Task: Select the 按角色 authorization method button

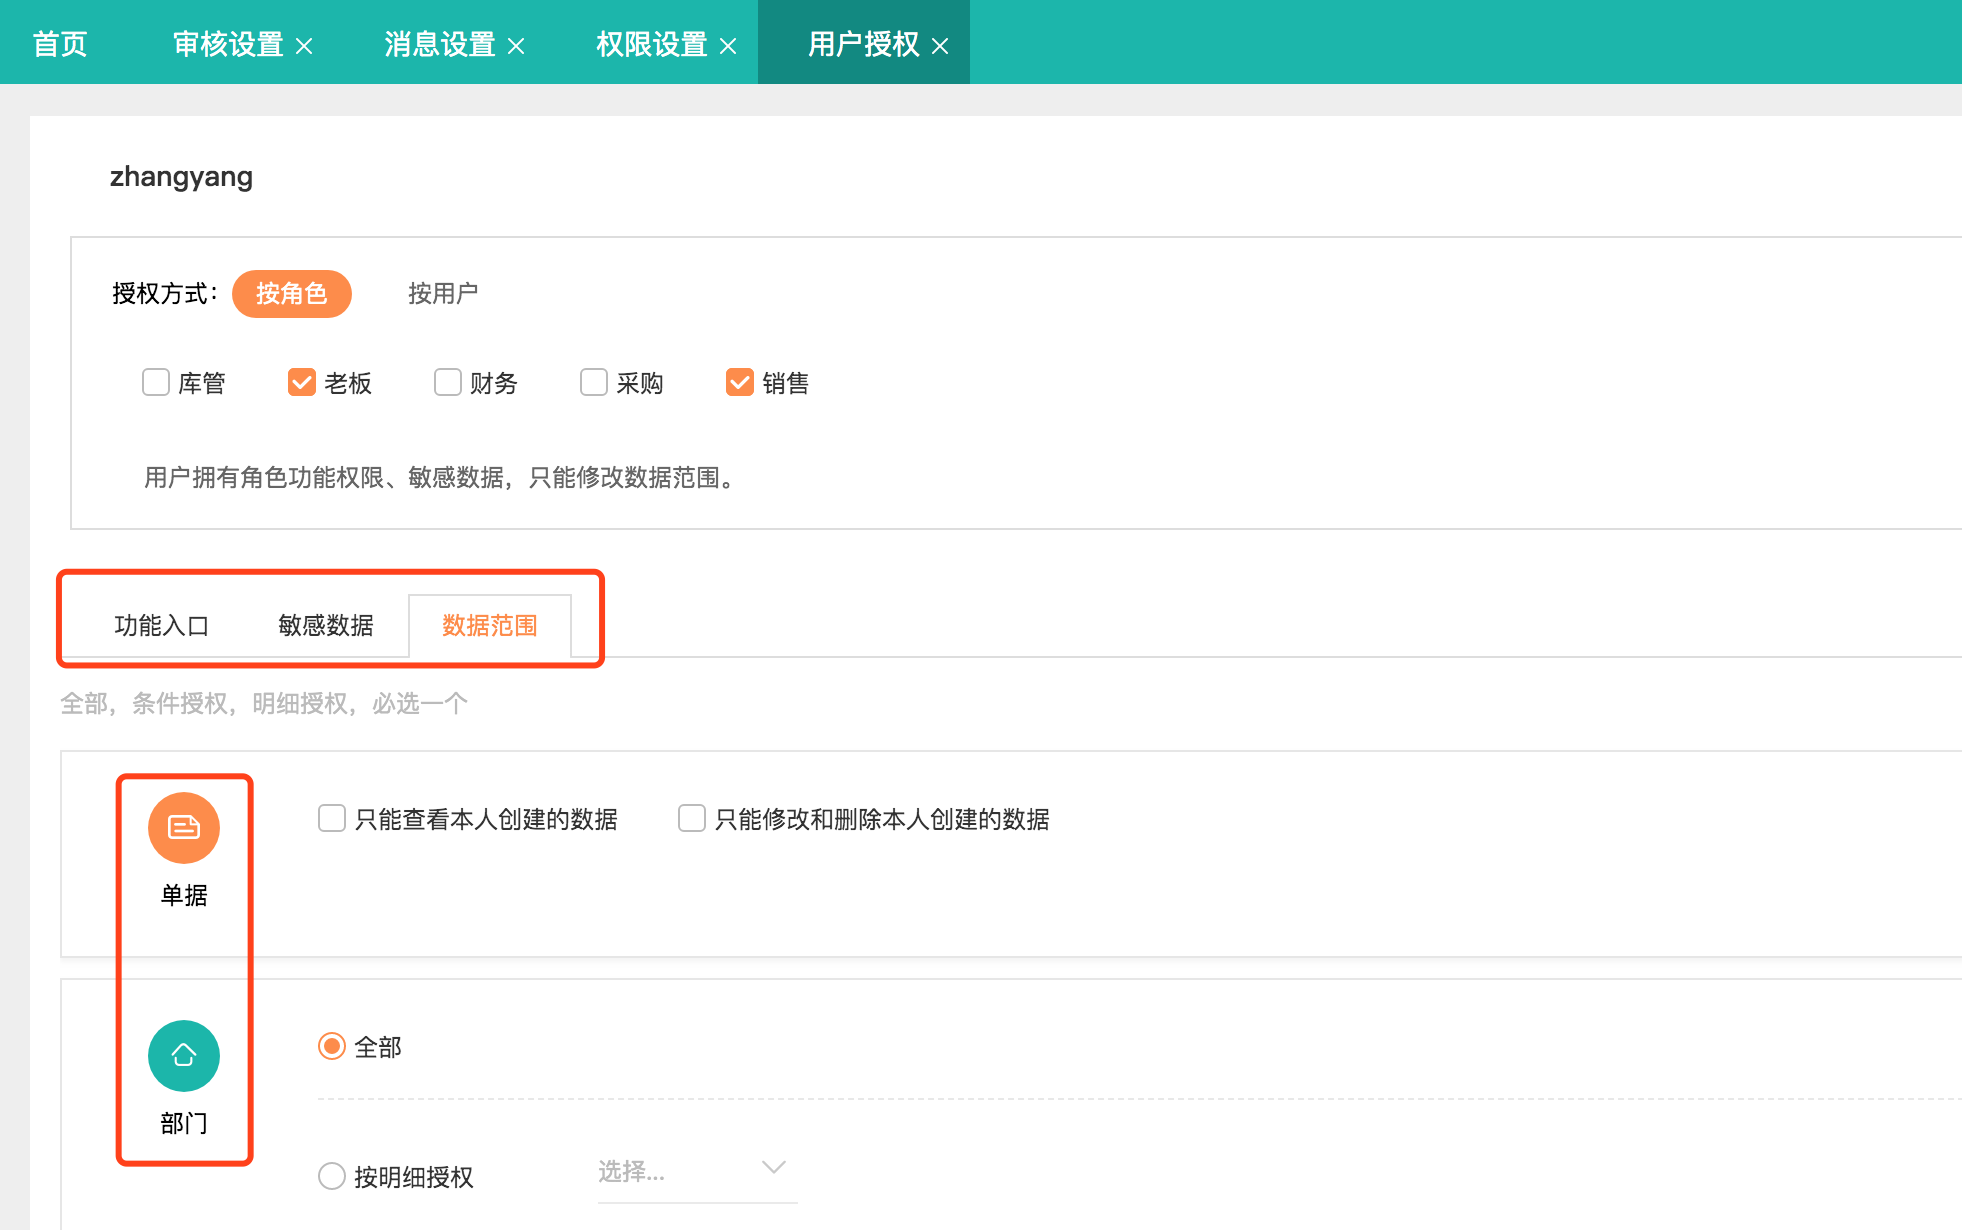Action: point(290,293)
